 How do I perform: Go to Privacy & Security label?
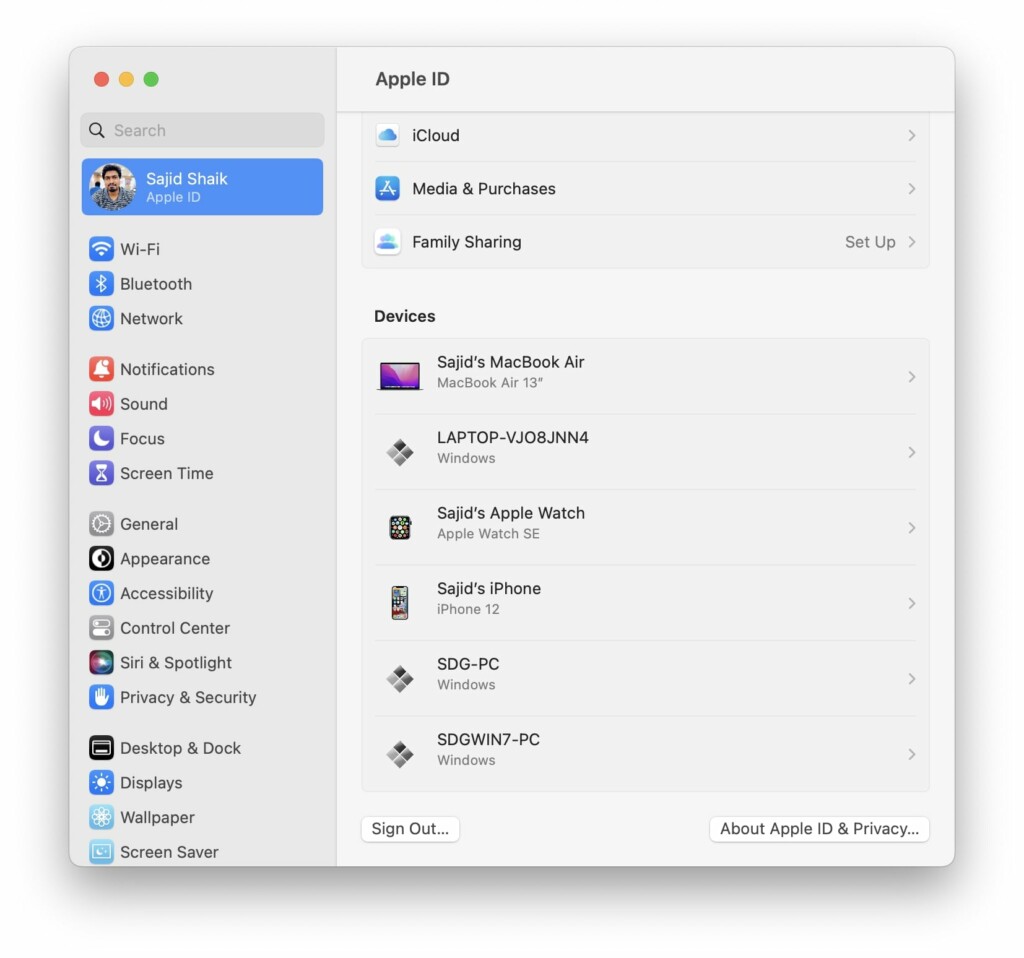tap(188, 697)
